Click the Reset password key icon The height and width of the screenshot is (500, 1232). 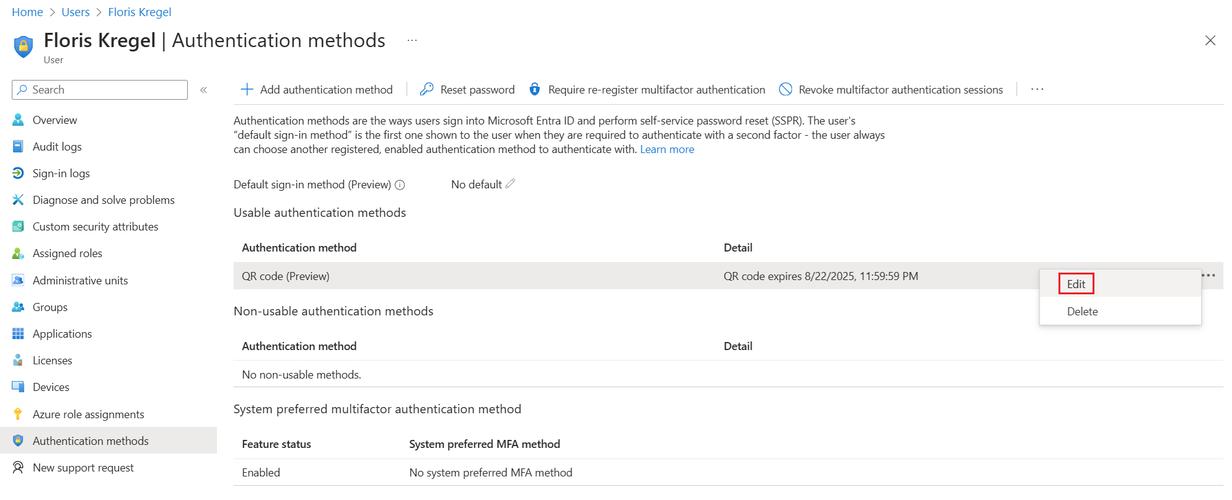(427, 90)
